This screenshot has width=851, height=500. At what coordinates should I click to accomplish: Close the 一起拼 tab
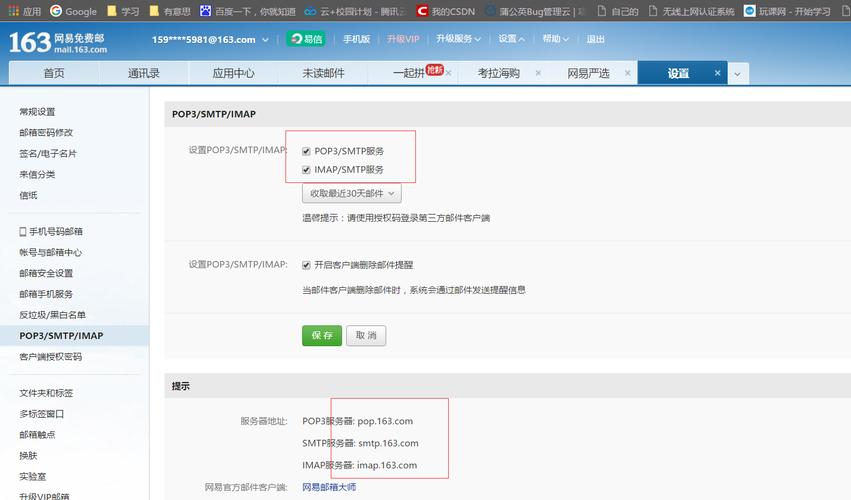click(448, 73)
